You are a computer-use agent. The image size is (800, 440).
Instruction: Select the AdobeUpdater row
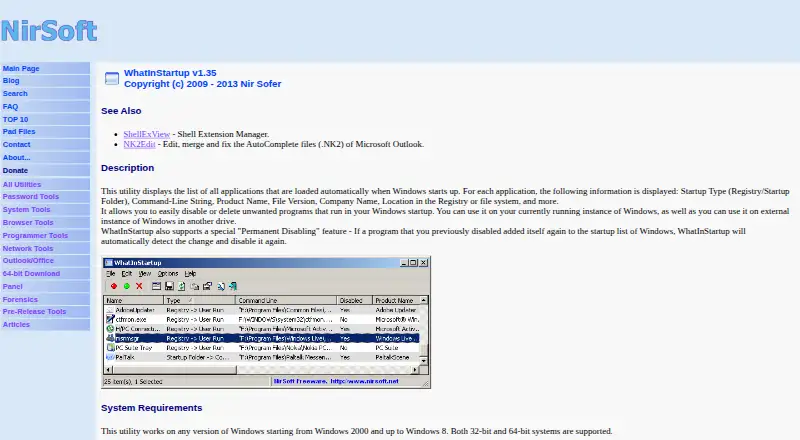[x=262, y=310]
